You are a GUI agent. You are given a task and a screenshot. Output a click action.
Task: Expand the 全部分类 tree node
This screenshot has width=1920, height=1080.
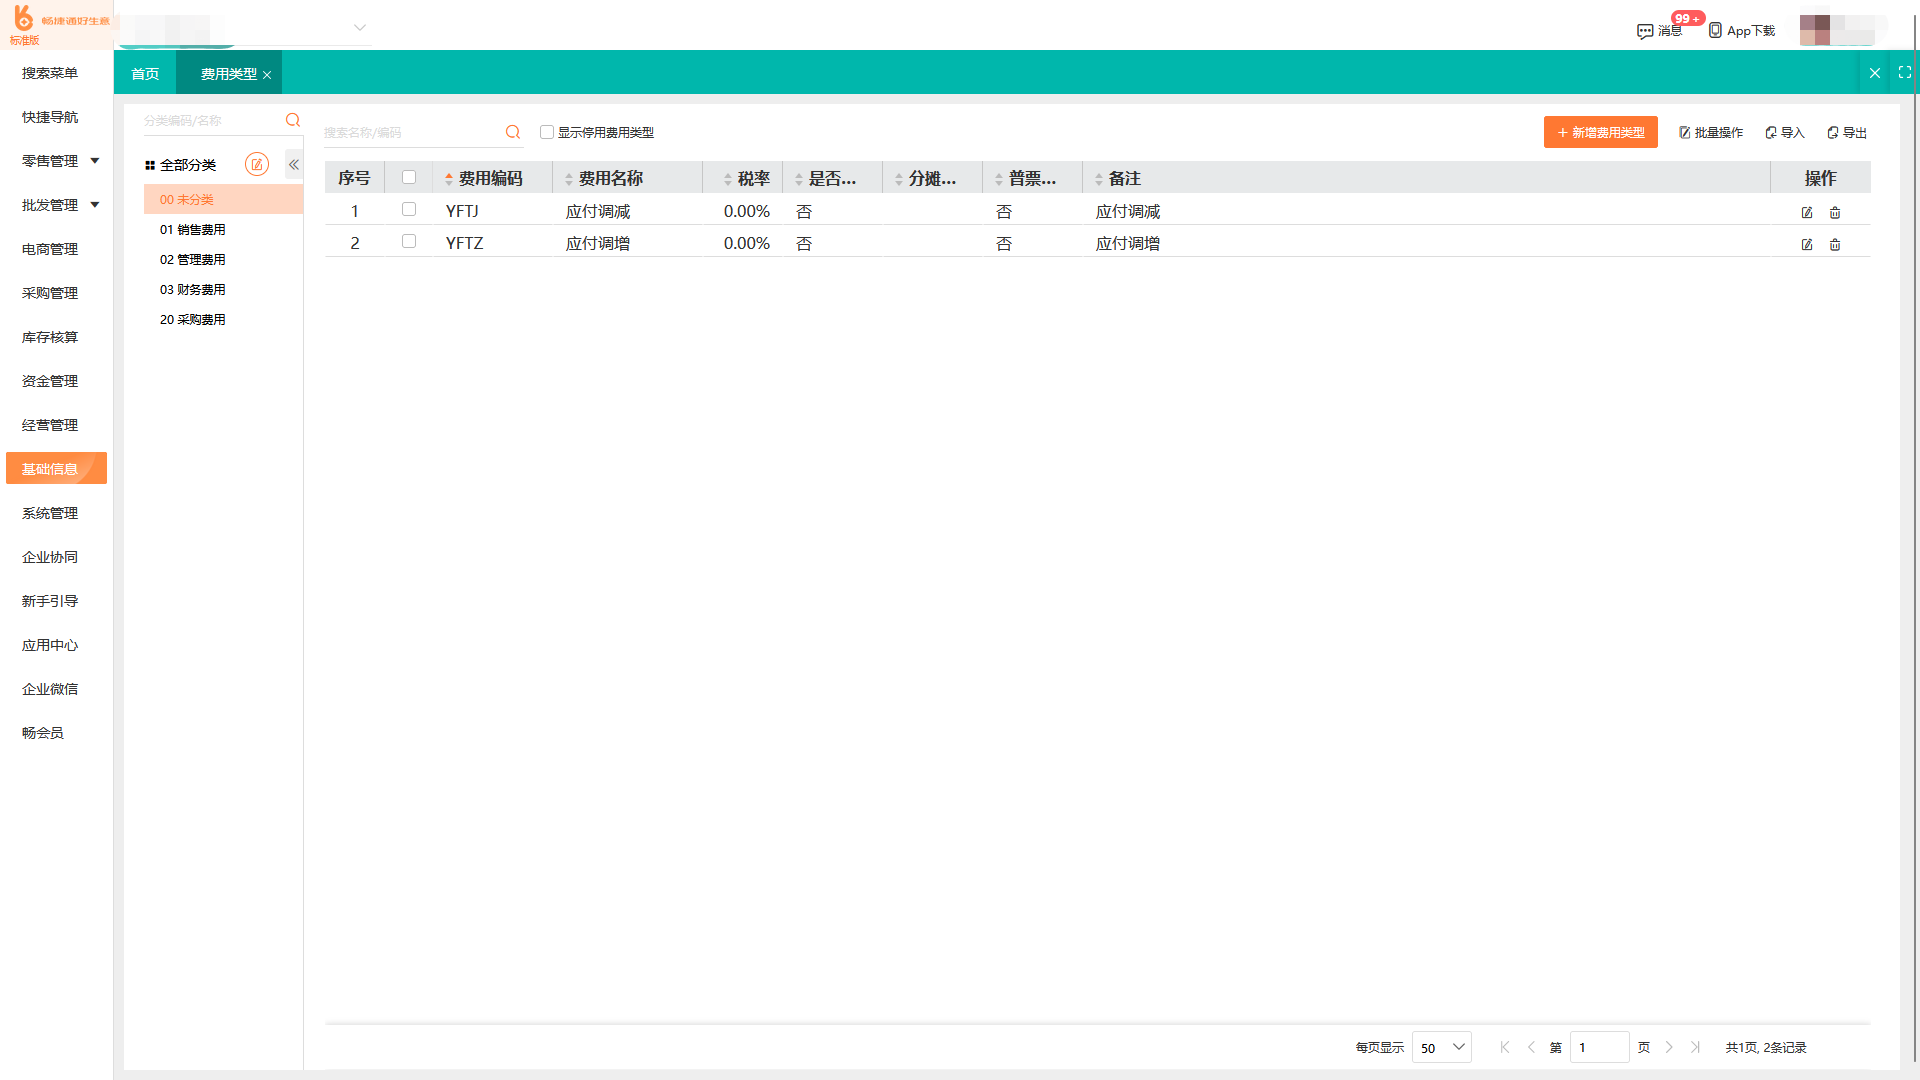click(149, 165)
